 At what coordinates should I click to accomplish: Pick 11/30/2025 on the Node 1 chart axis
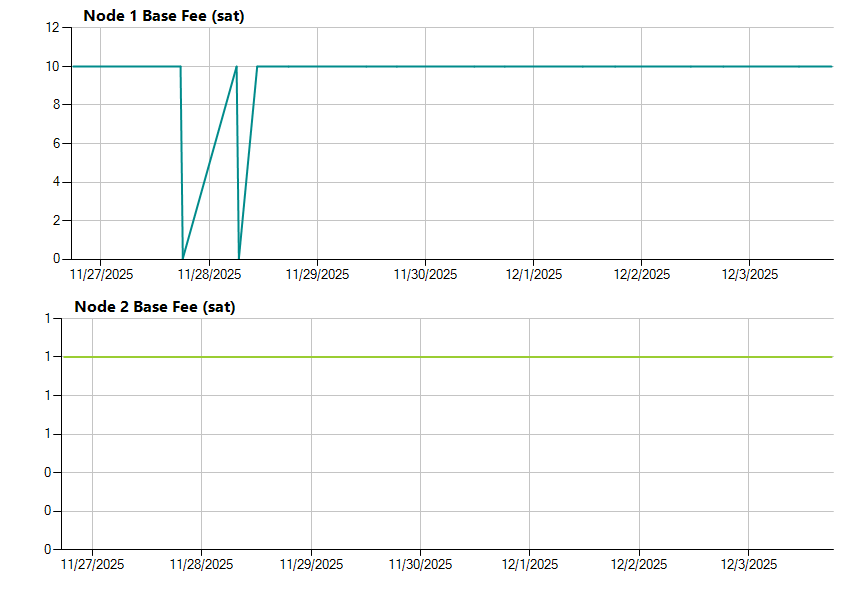425,274
